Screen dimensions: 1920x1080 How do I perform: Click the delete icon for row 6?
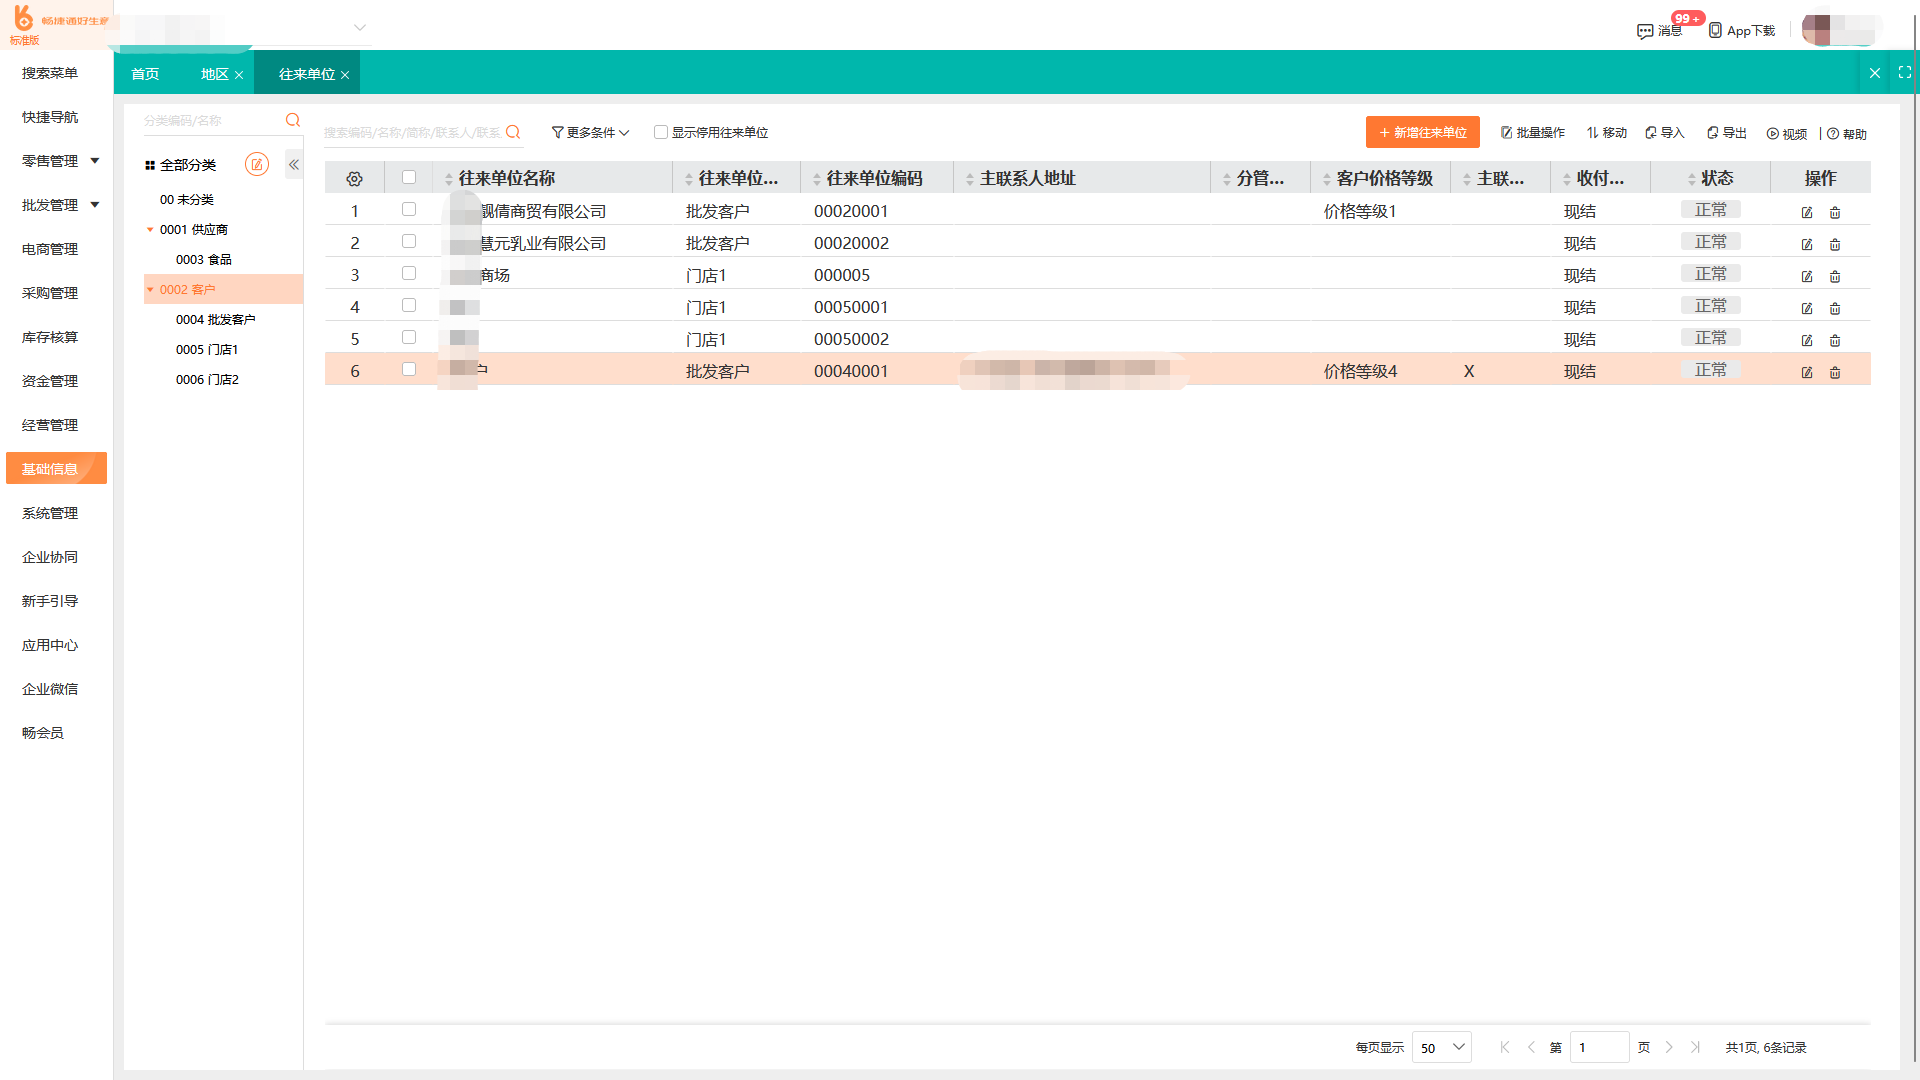pyautogui.click(x=1834, y=371)
